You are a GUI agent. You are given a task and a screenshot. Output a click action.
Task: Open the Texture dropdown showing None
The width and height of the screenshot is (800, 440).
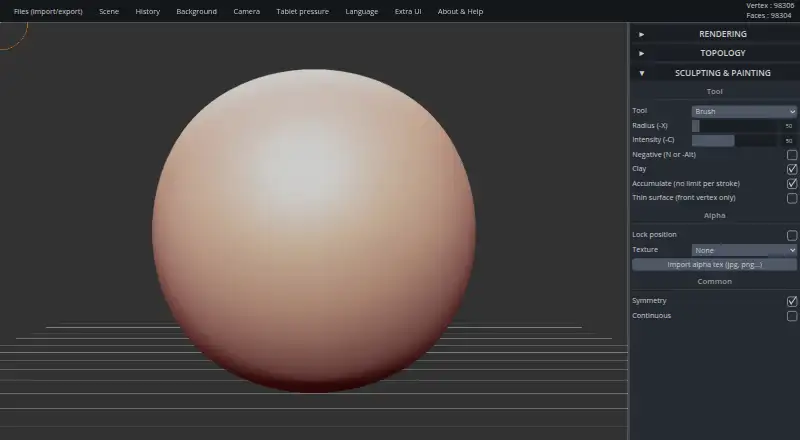(744, 250)
